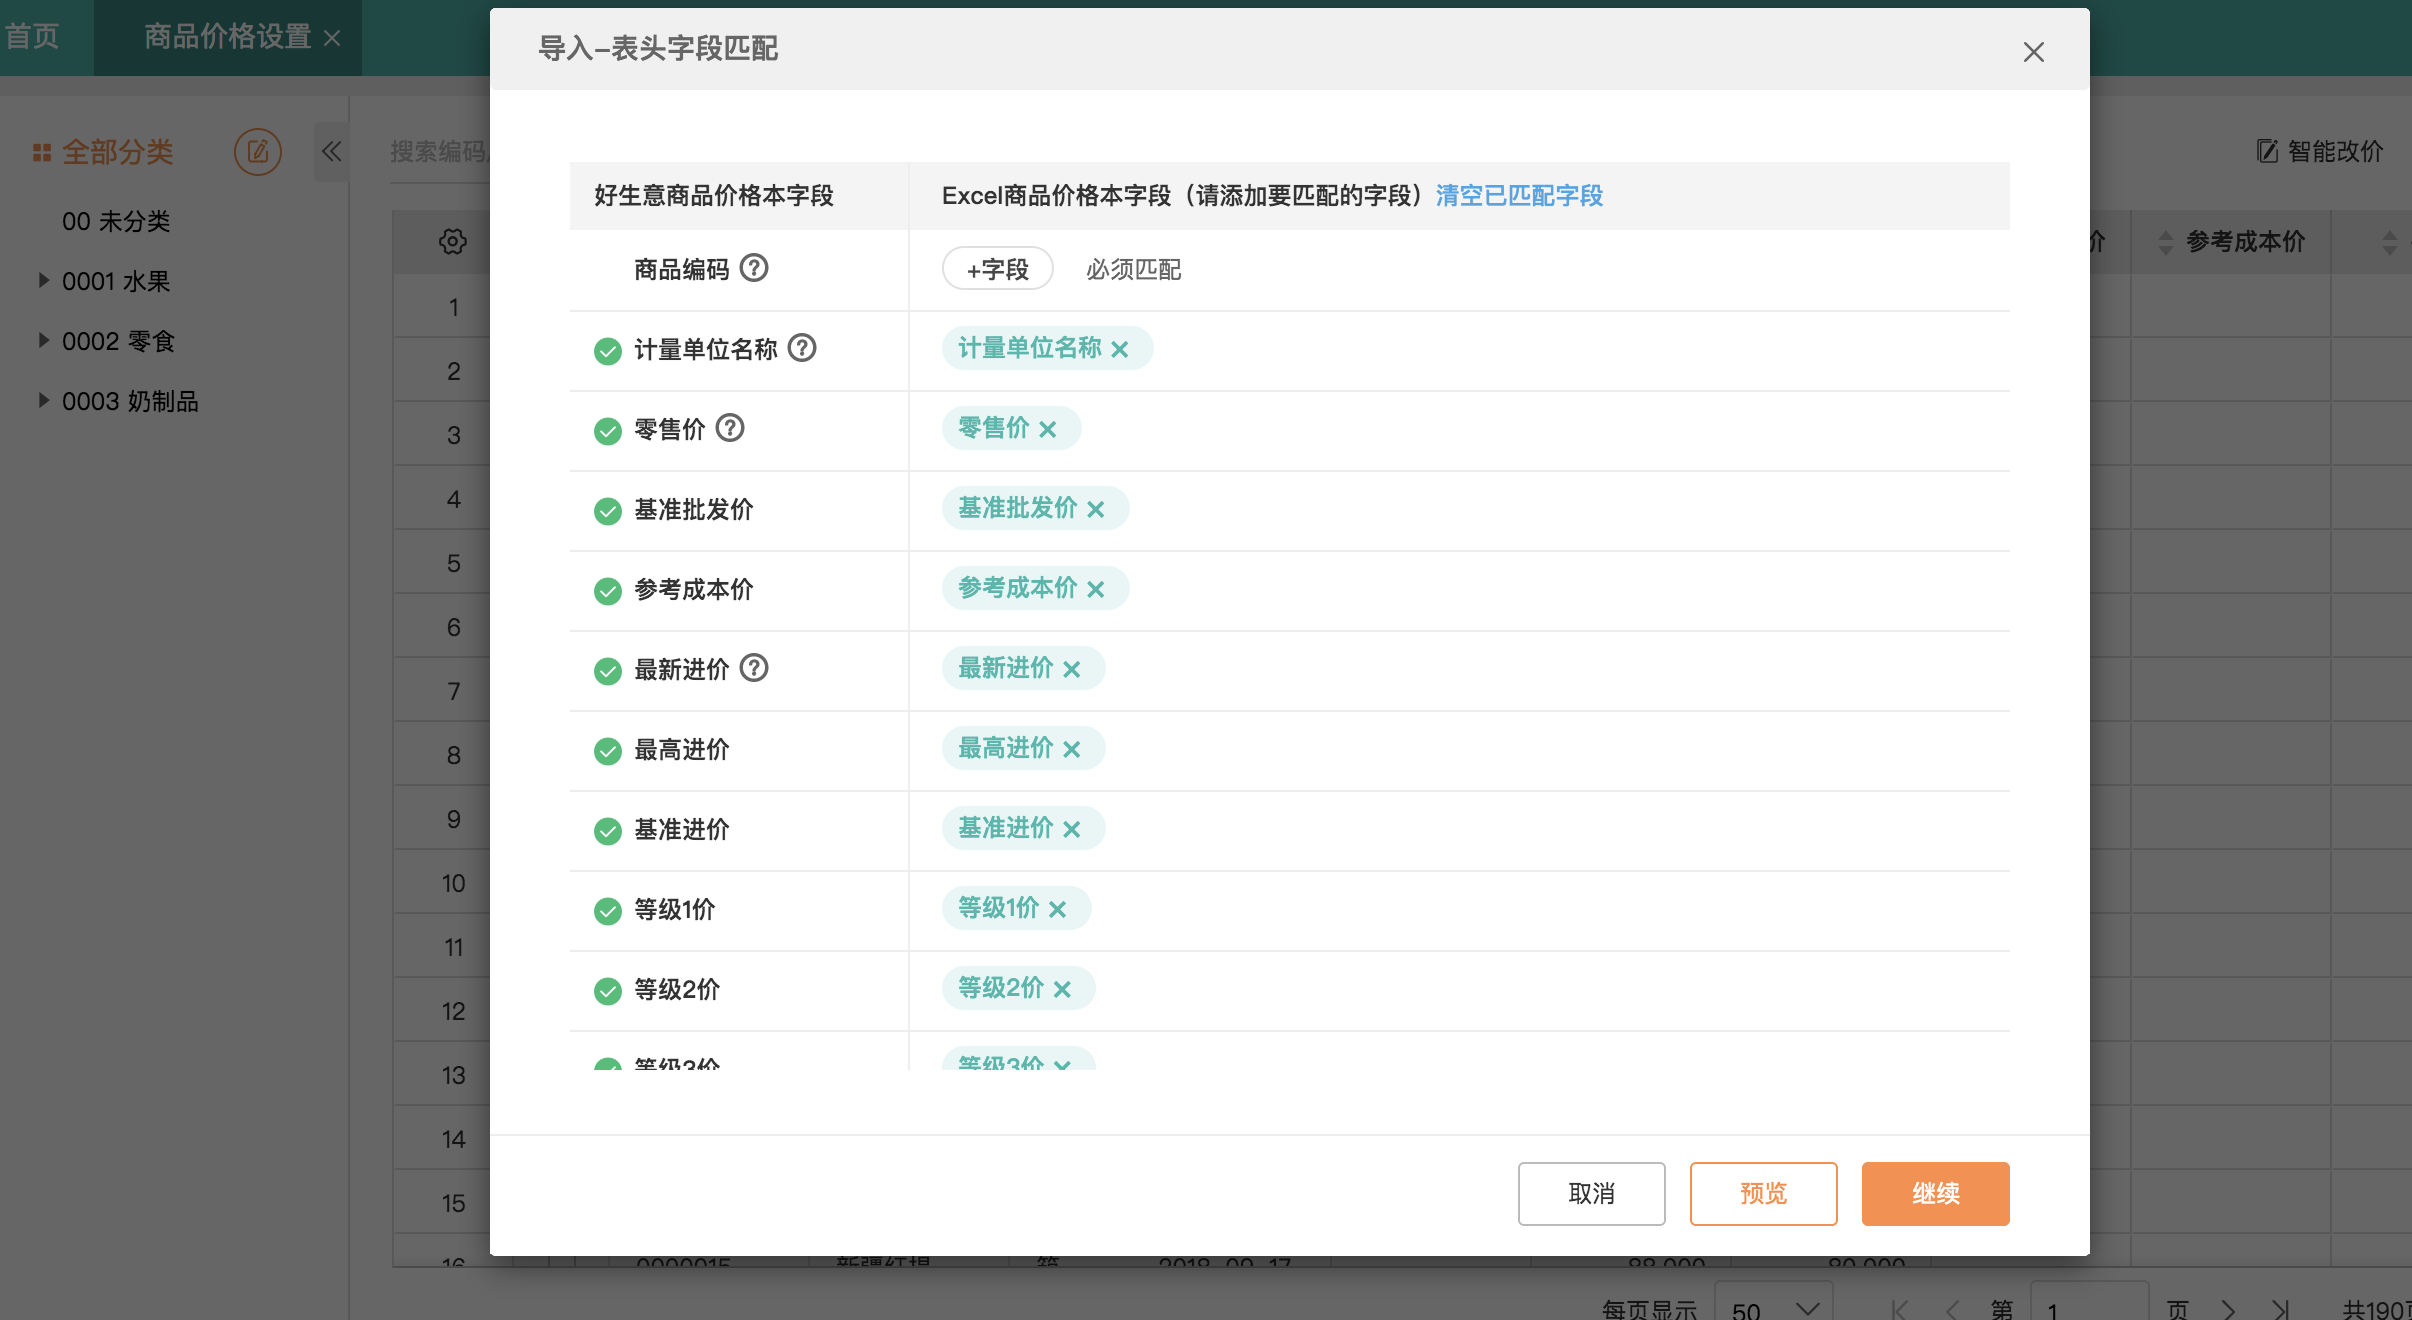
Task: Click the question mark icon next to 最新进价
Action: (x=751, y=668)
